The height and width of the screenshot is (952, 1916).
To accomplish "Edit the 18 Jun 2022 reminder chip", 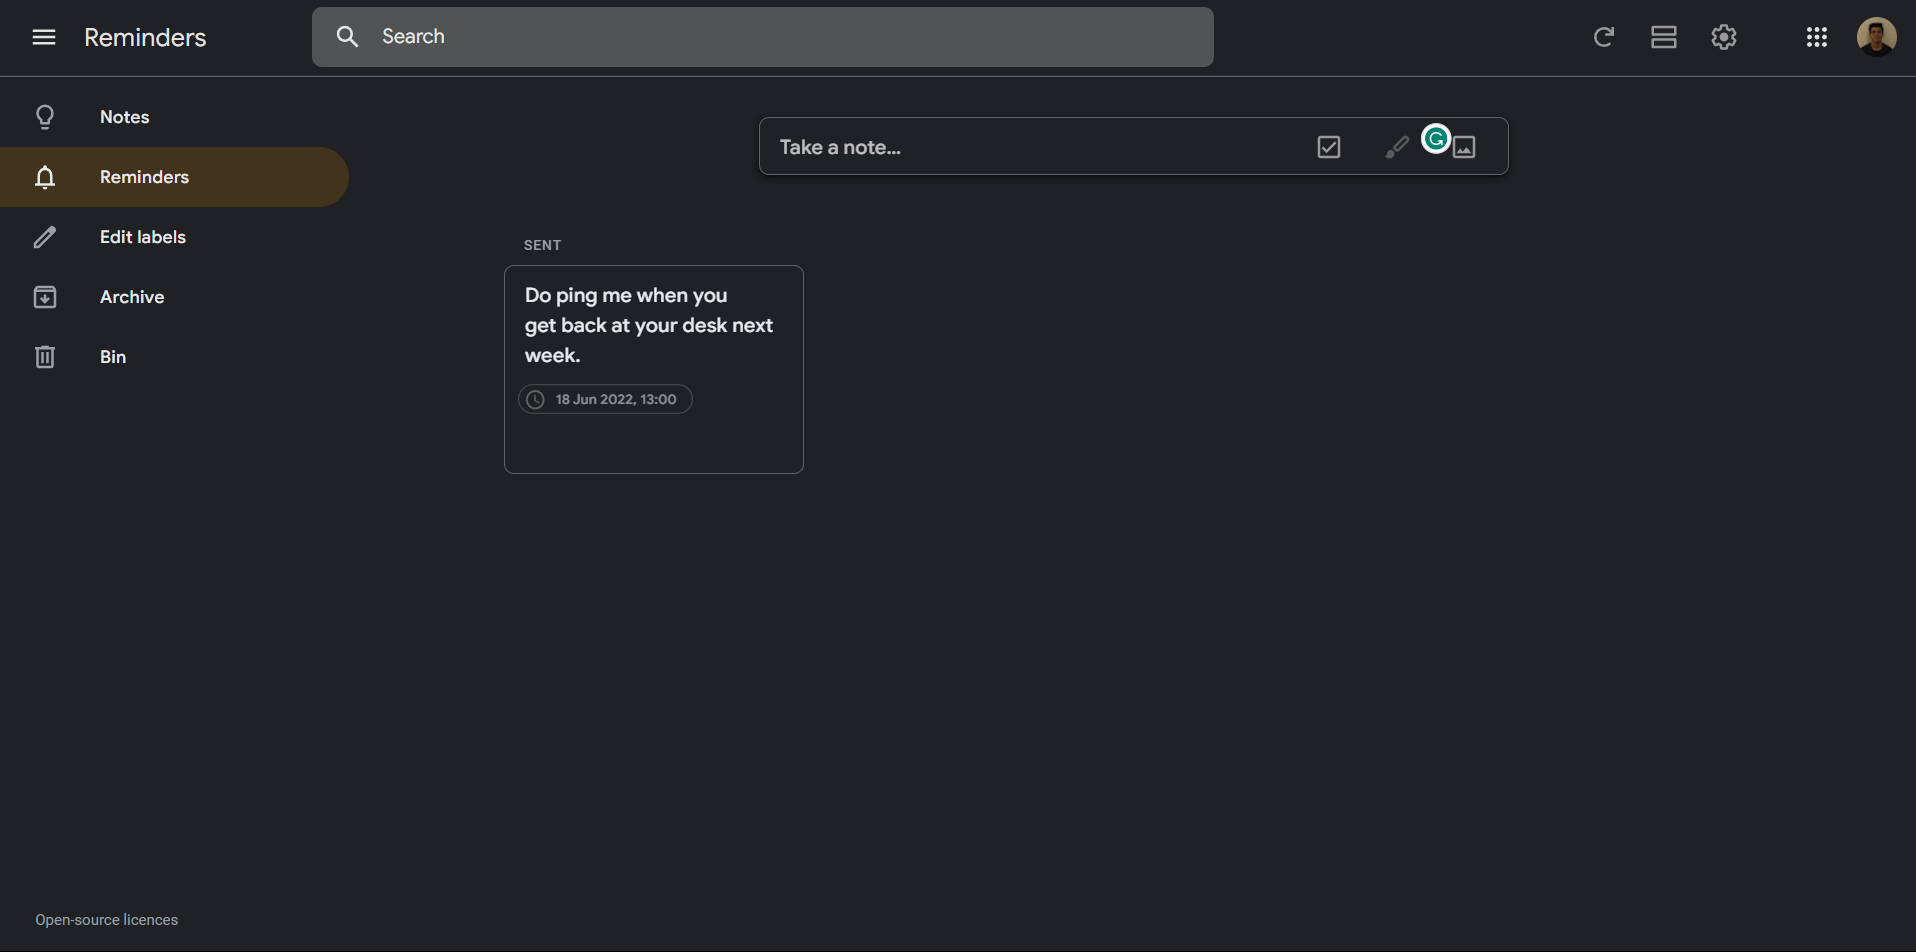I will [605, 398].
